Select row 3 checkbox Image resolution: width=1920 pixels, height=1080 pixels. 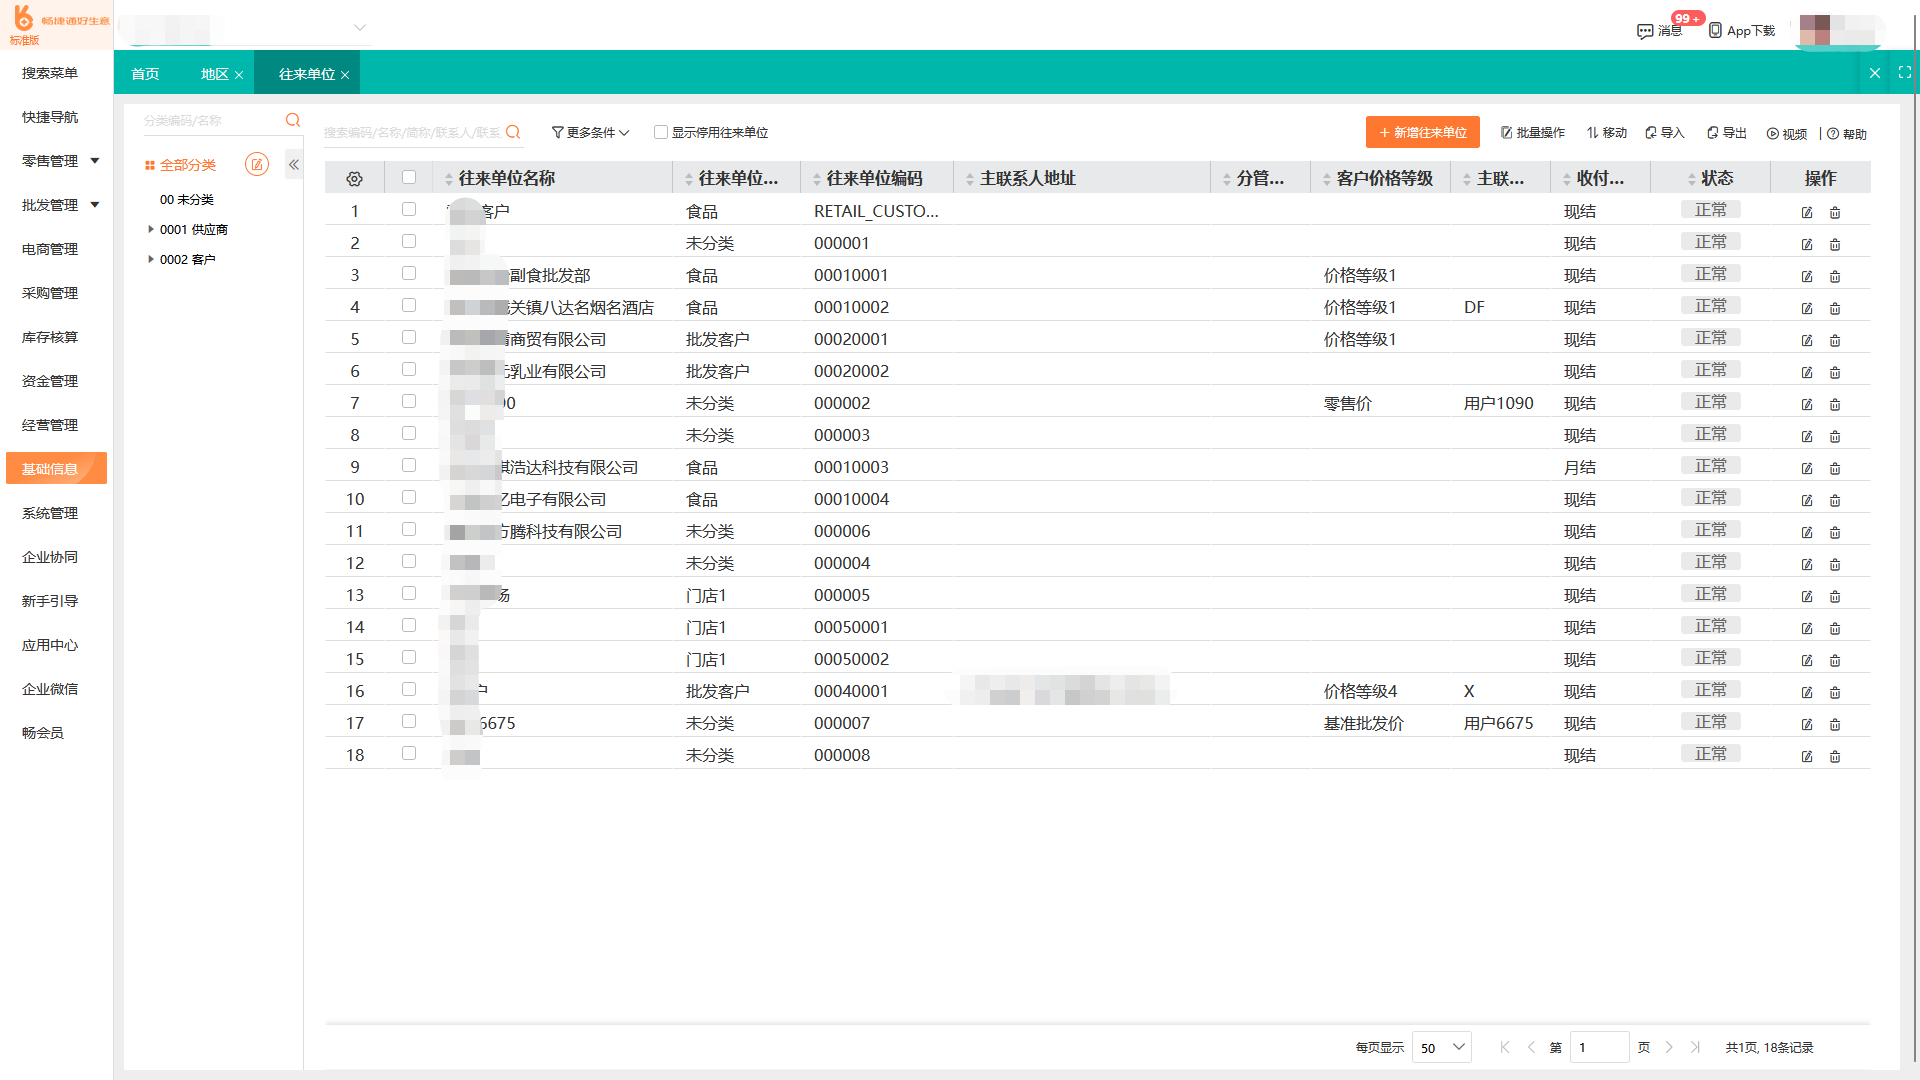tap(411, 273)
